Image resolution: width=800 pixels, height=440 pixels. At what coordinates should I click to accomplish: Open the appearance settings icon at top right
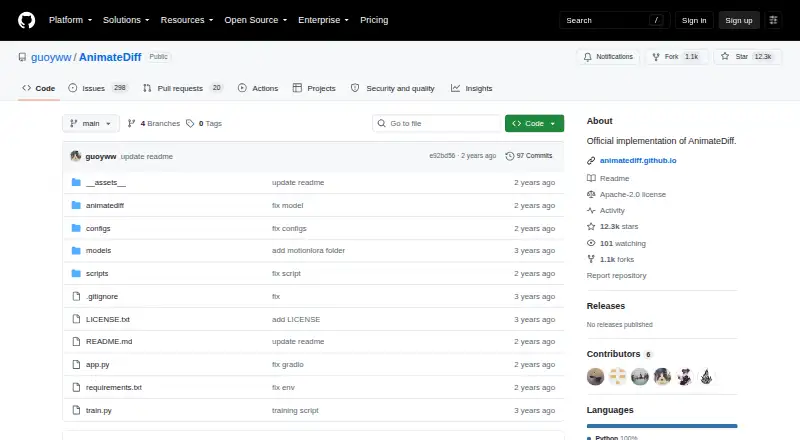click(x=773, y=20)
